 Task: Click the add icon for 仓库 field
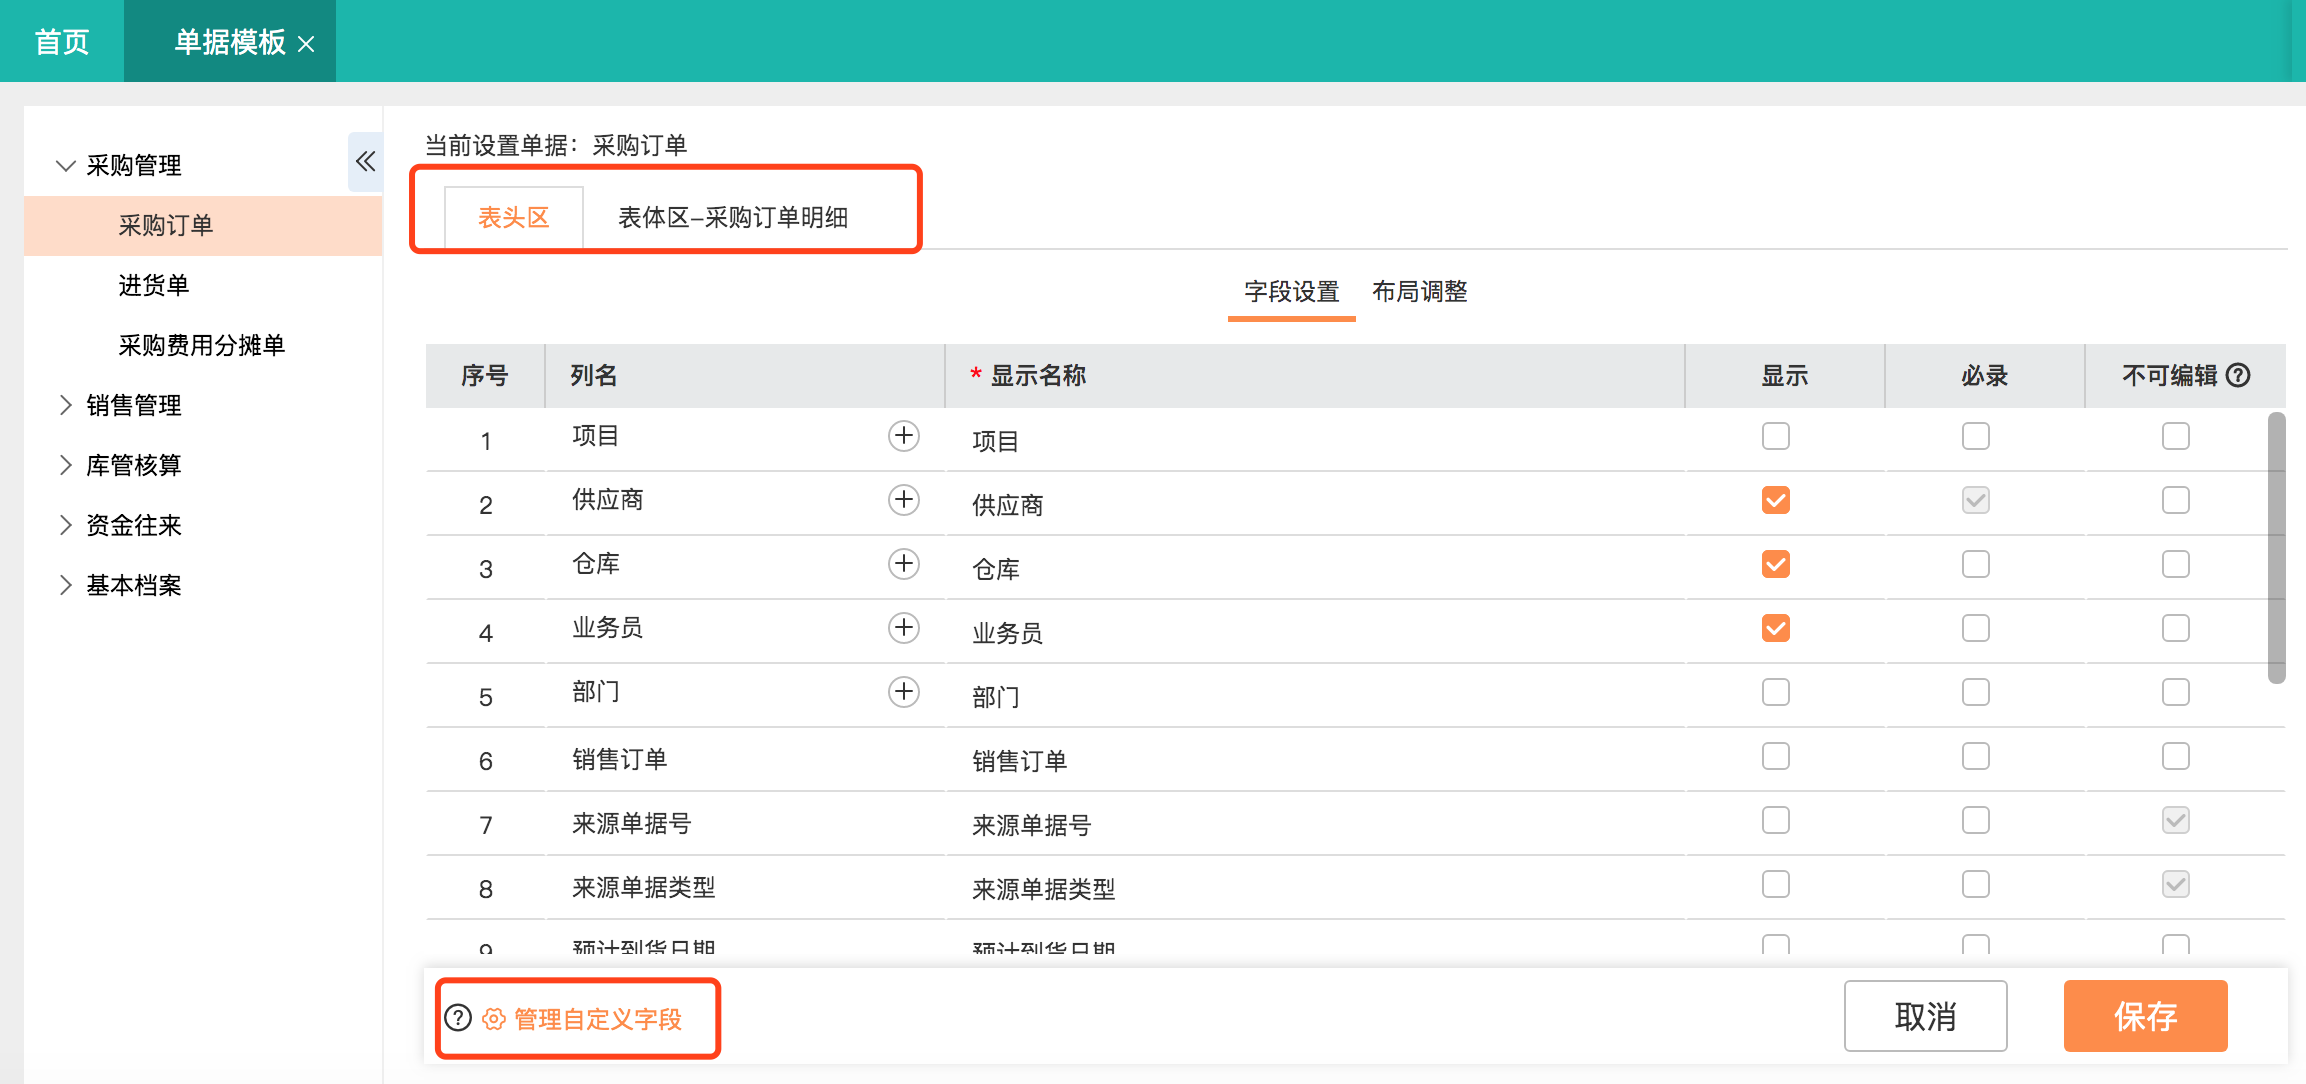pyautogui.click(x=906, y=565)
